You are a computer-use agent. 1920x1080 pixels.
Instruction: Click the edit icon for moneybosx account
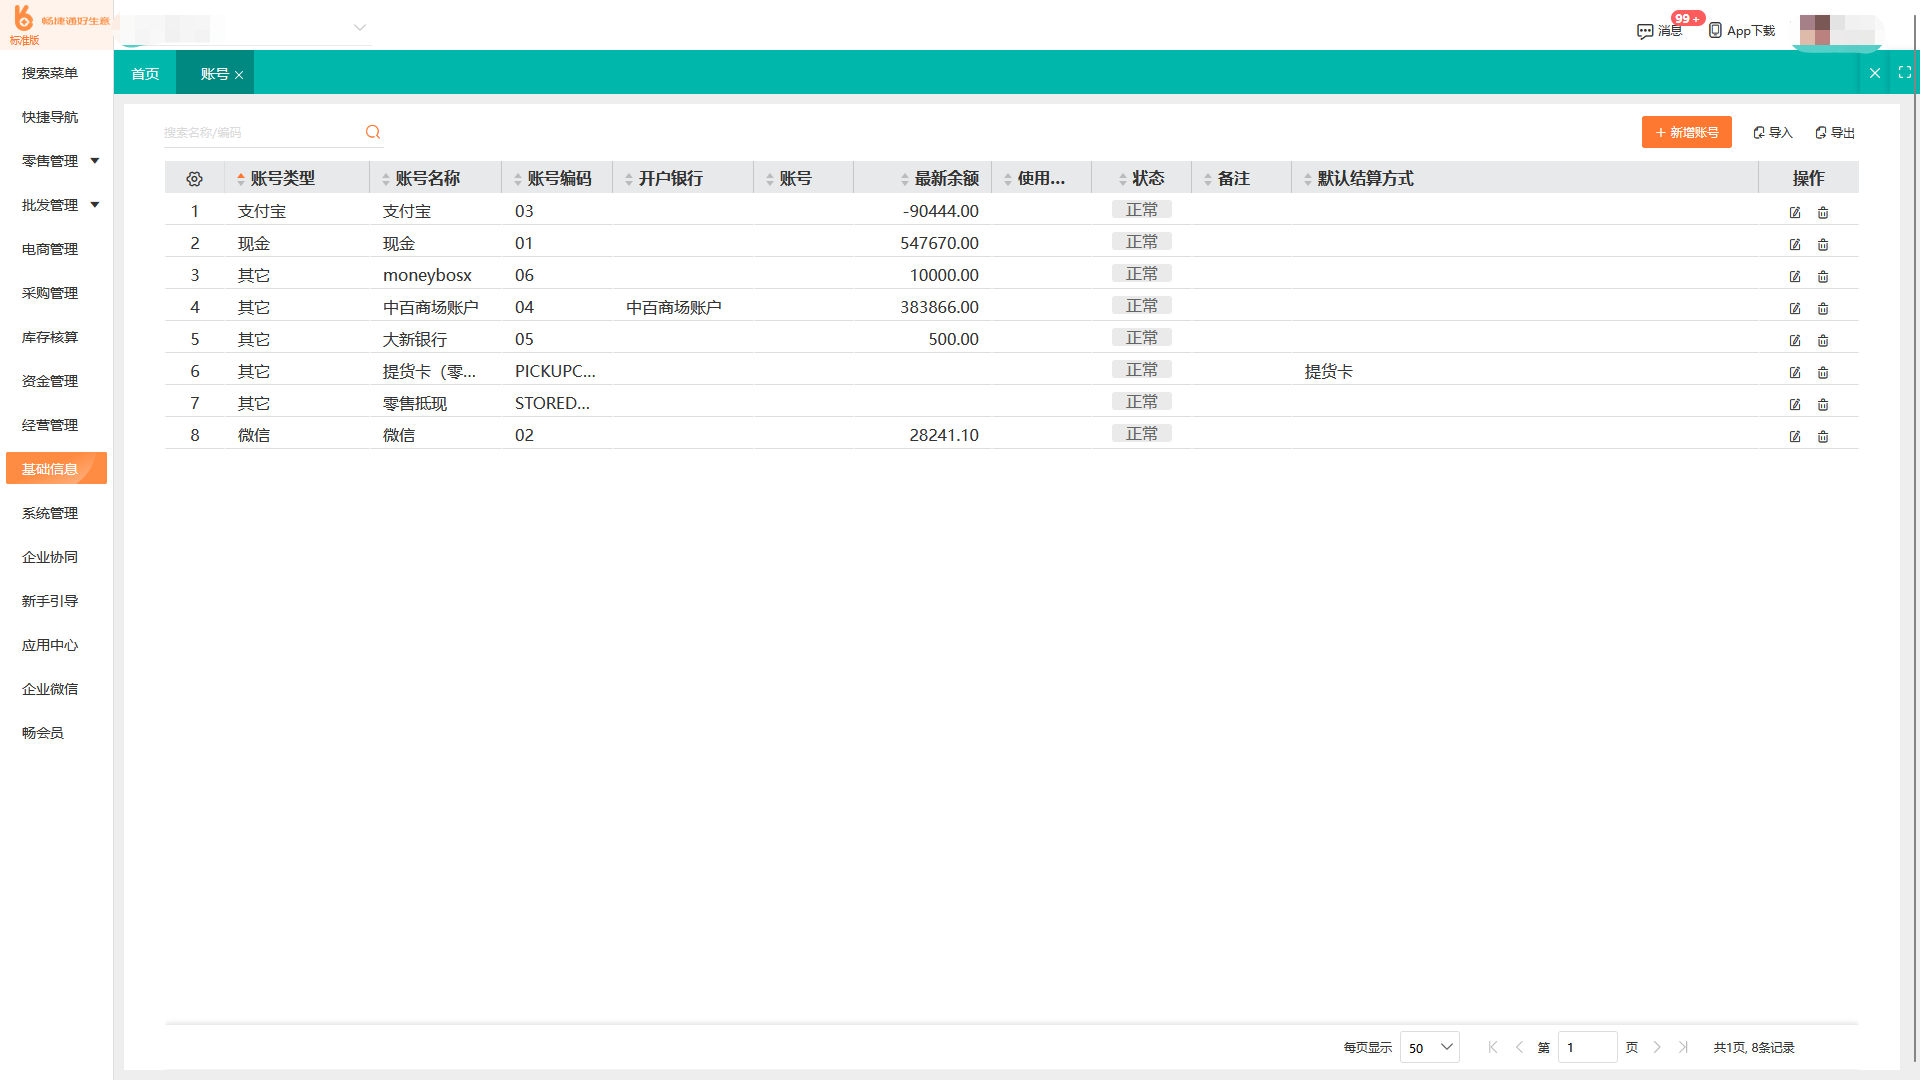pyautogui.click(x=1795, y=274)
